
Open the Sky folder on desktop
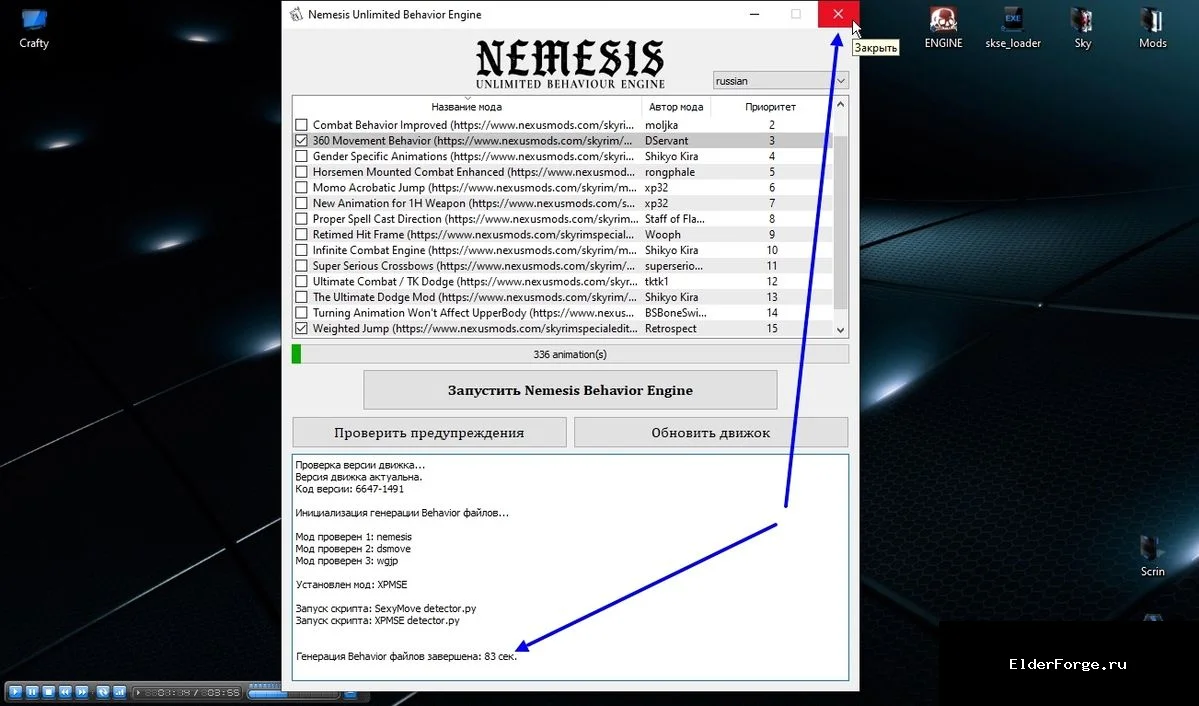click(1082, 21)
